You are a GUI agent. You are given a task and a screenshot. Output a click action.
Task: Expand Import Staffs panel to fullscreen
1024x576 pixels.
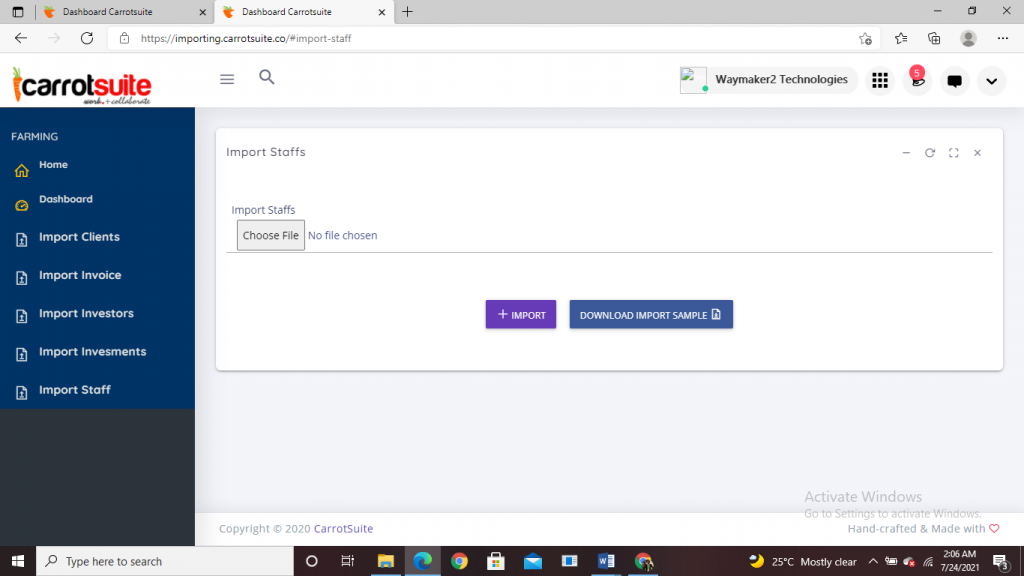(x=953, y=153)
